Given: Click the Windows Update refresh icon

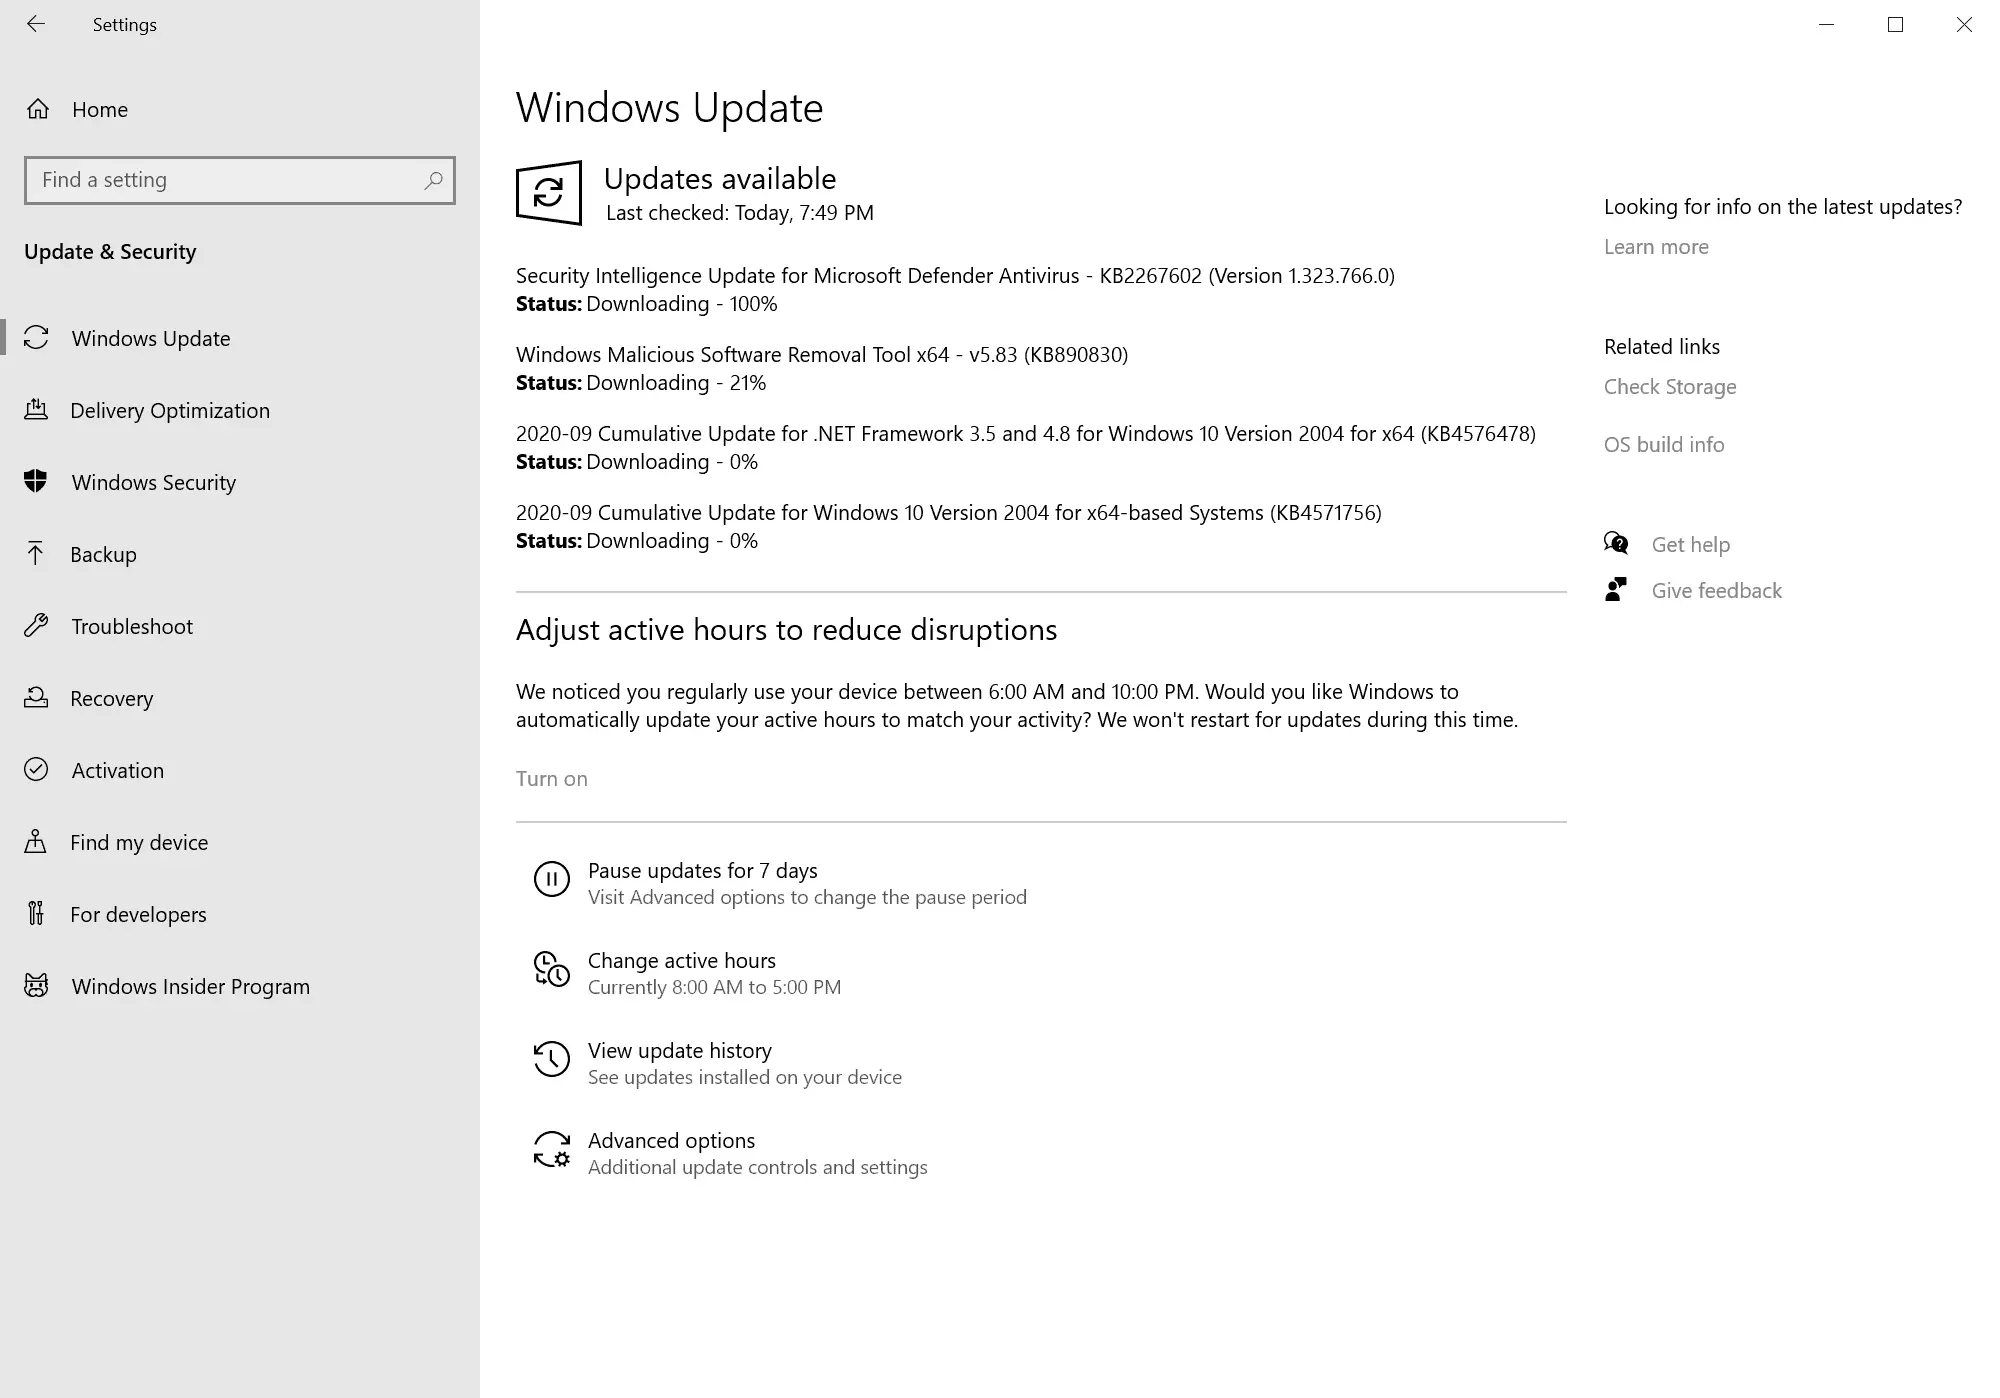Looking at the screenshot, I should pyautogui.click(x=550, y=191).
